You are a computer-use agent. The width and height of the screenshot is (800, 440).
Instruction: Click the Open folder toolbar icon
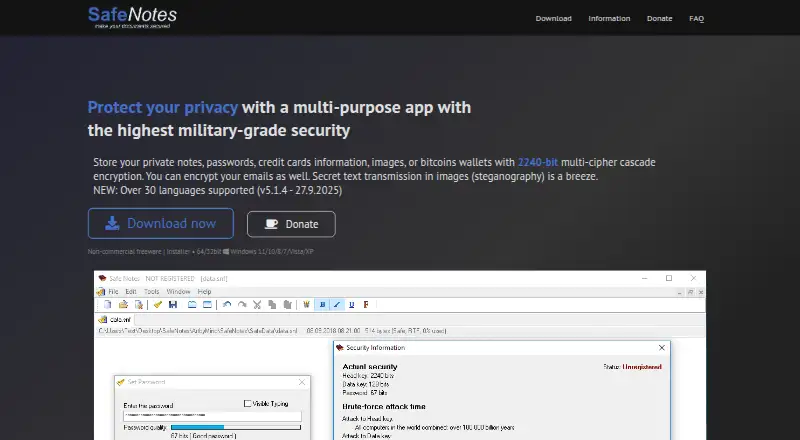pos(123,305)
